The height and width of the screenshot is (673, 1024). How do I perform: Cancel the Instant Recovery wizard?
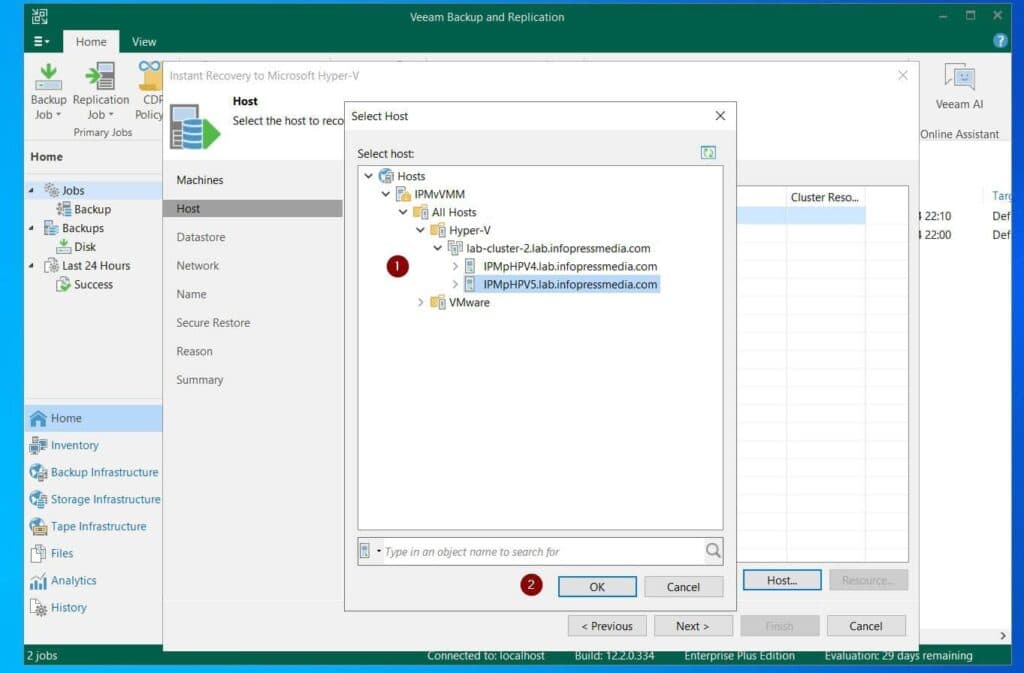point(865,626)
